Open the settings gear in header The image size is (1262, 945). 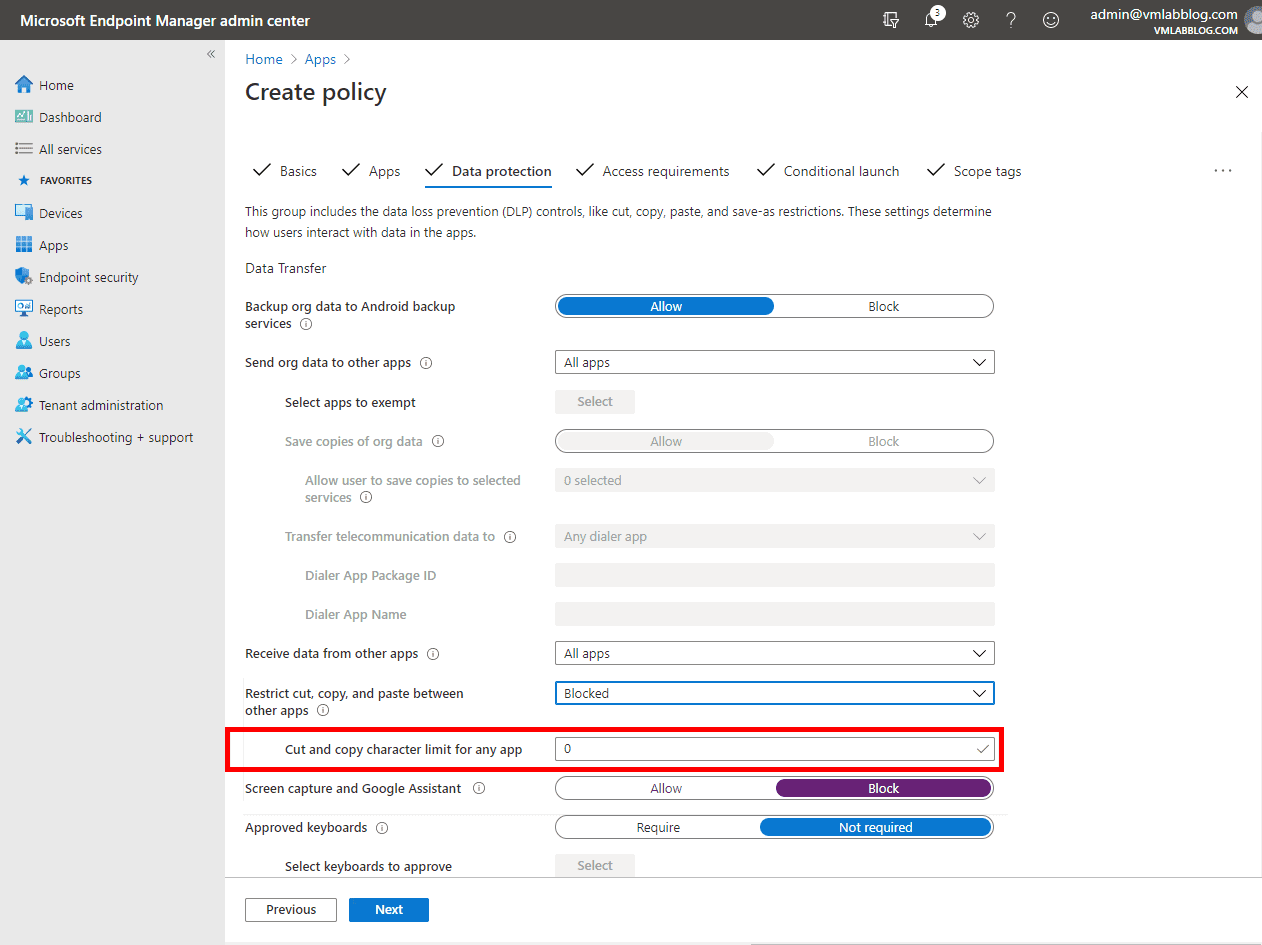pyautogui.click(x=971, y=20)
